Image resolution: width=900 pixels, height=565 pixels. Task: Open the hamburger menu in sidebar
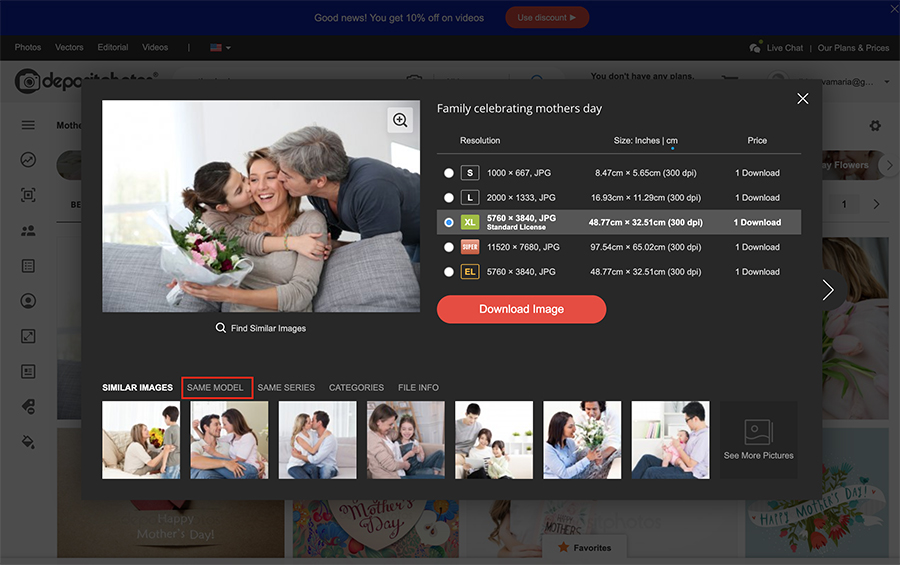(28, 125)
